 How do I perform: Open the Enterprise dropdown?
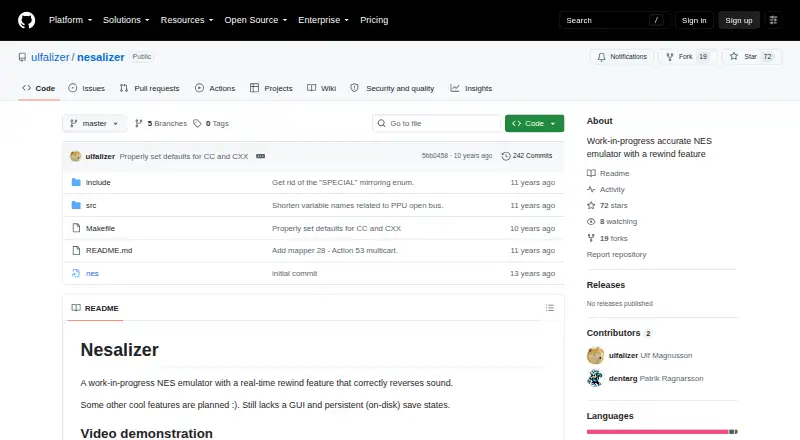tap(323, 20)
